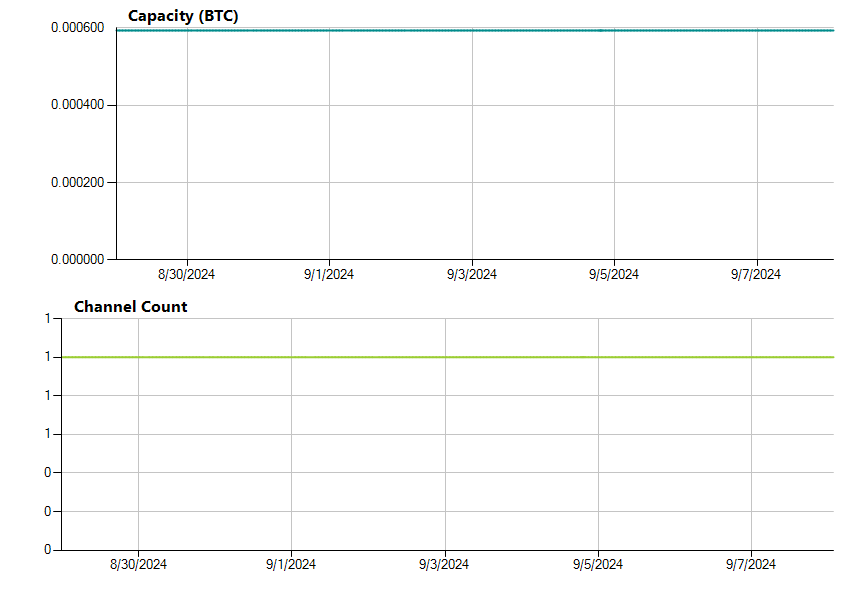The height and width of the screenshot is (600, 860).
Task: Select the teal capacity data line
Action: coord(400,30)
